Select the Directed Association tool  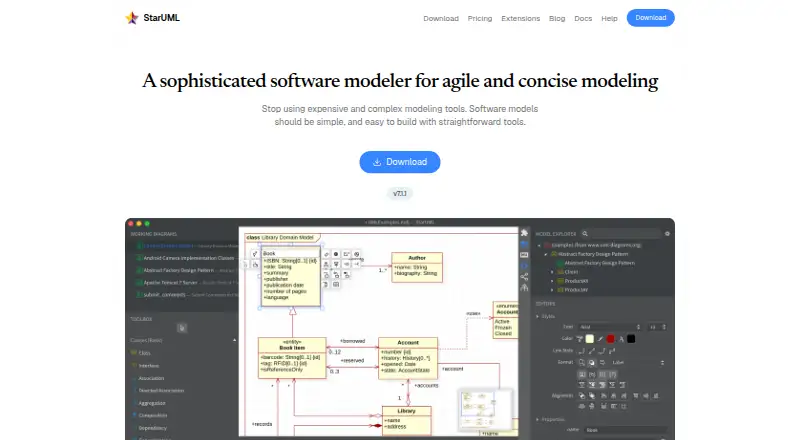(161, 390)
